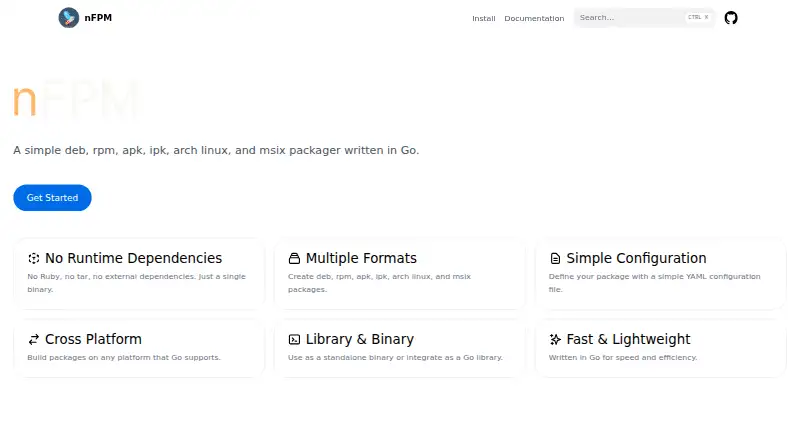Click 'Build packages on any platform' text
Image resolution: width=800 pixels, height=440 pixels.
[124, 357]
